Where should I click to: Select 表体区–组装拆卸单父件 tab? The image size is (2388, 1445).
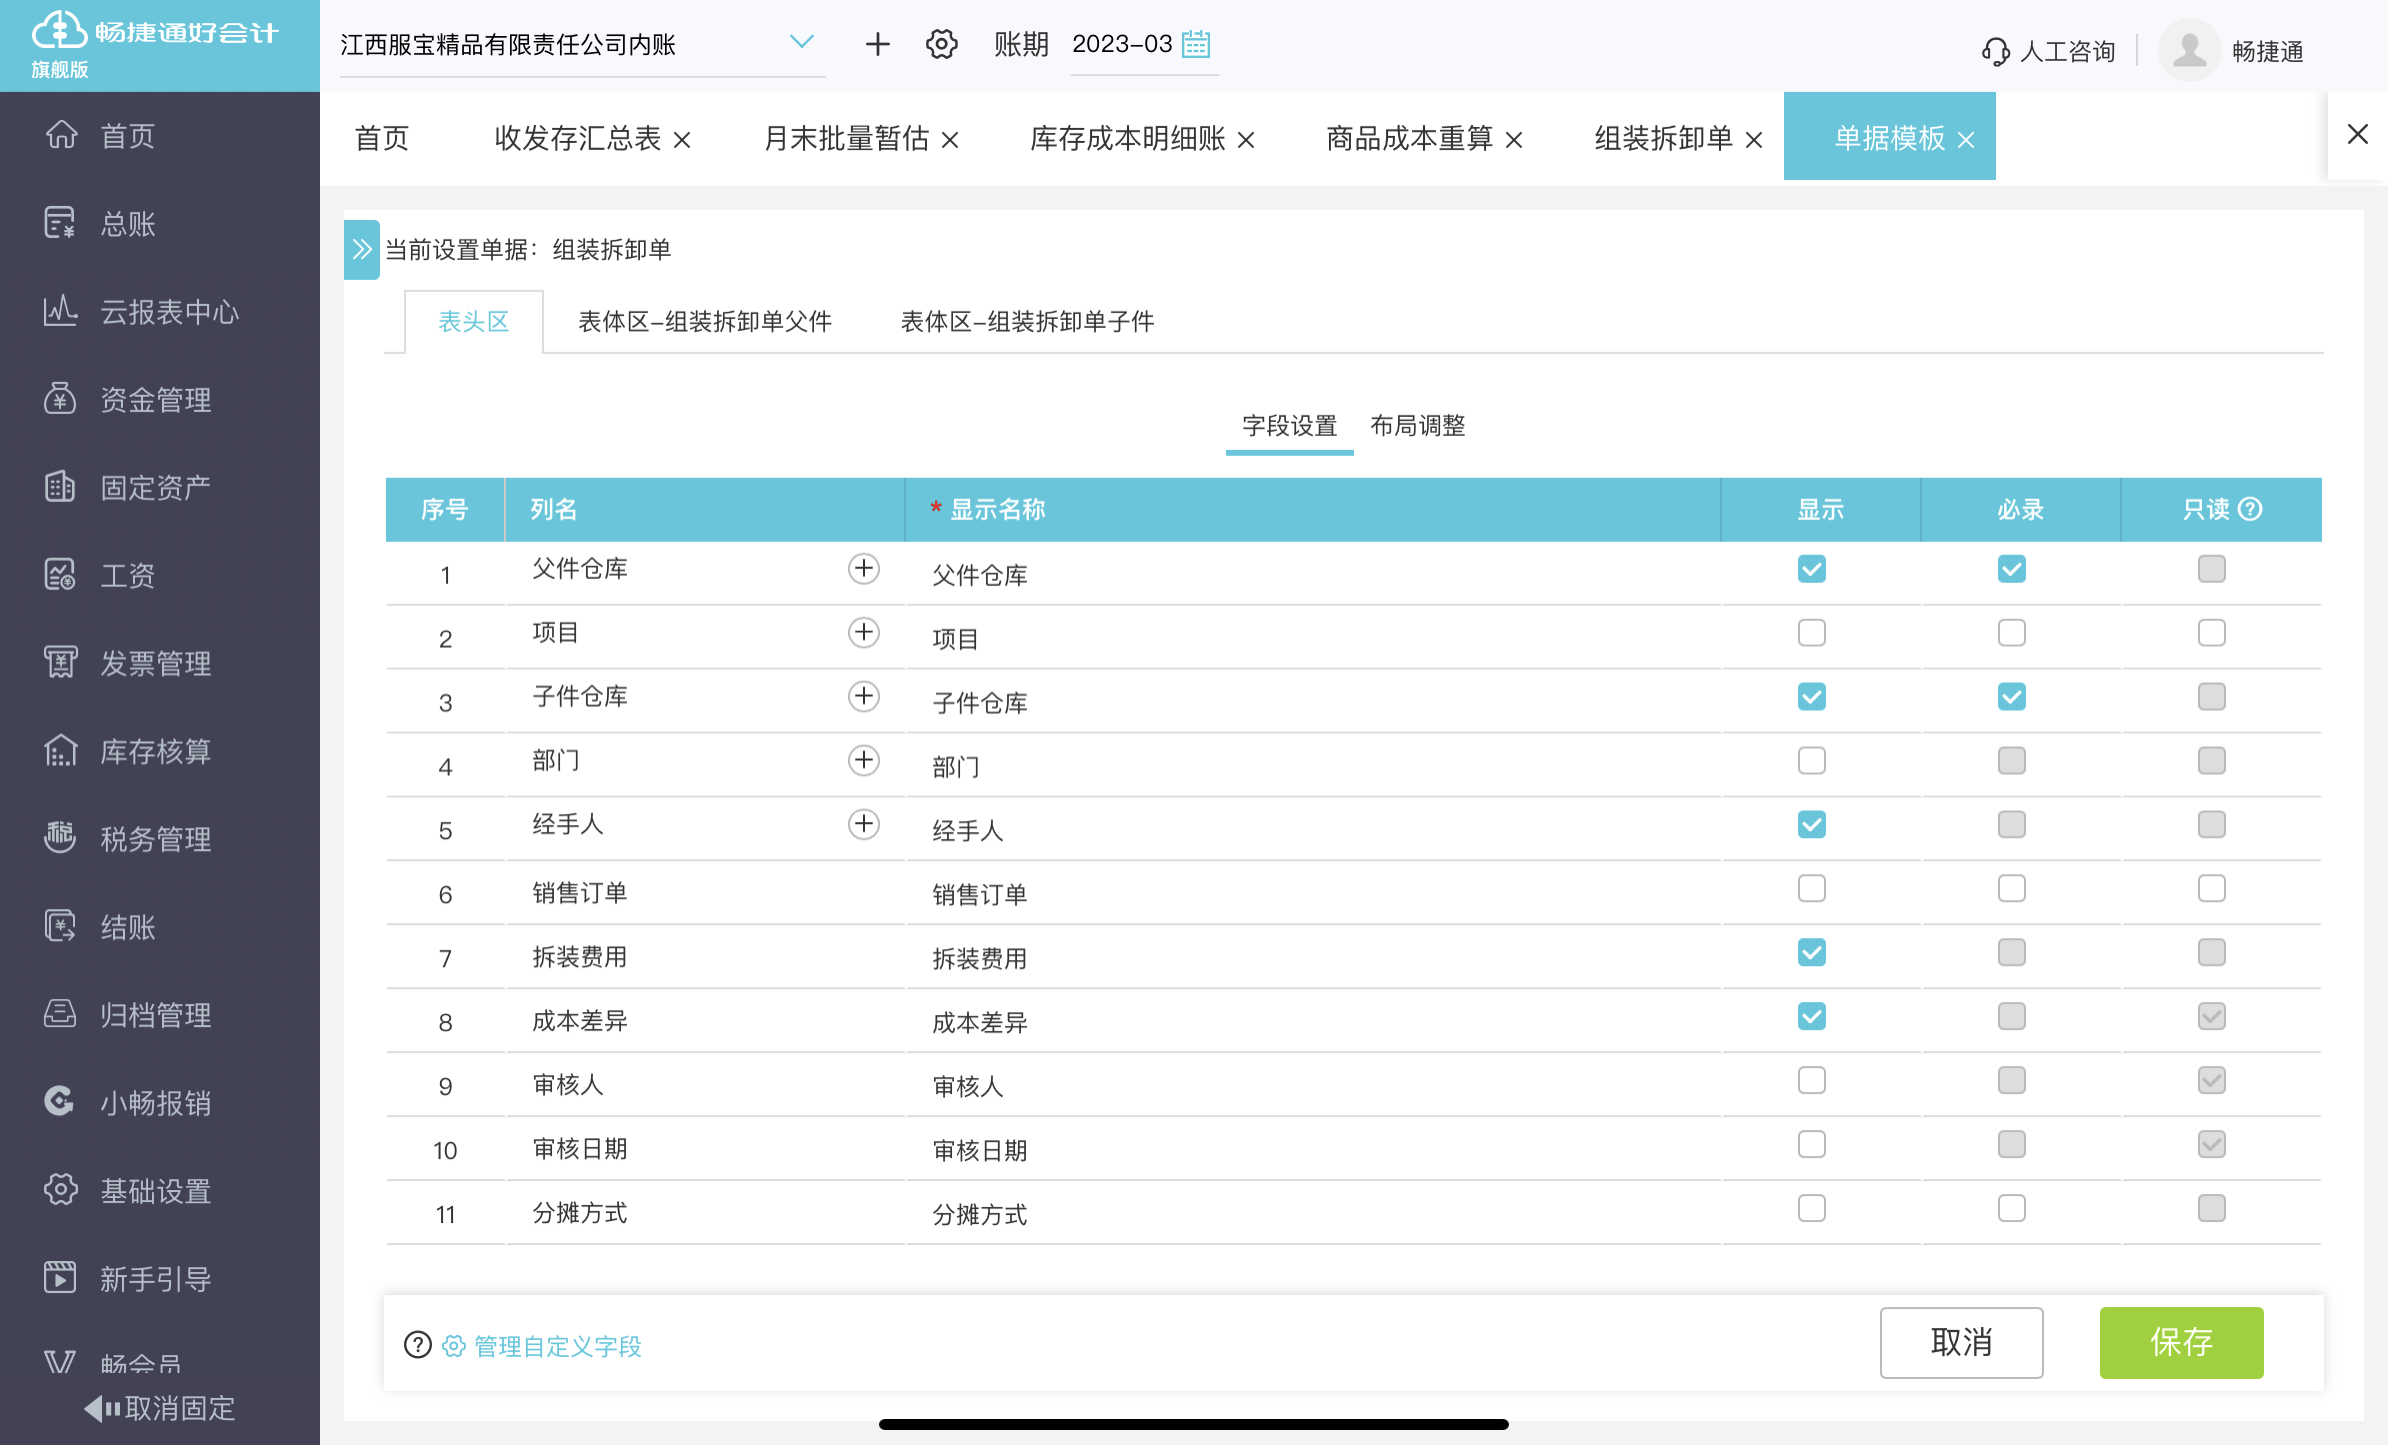click(704, 321)
